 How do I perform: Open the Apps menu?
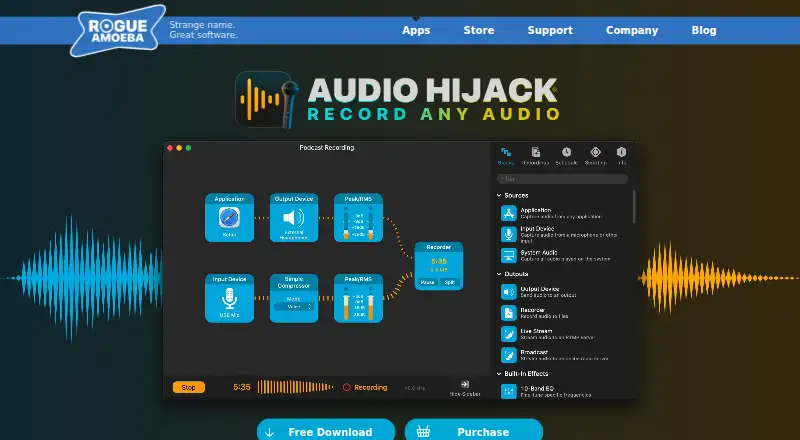coord(416,30)
